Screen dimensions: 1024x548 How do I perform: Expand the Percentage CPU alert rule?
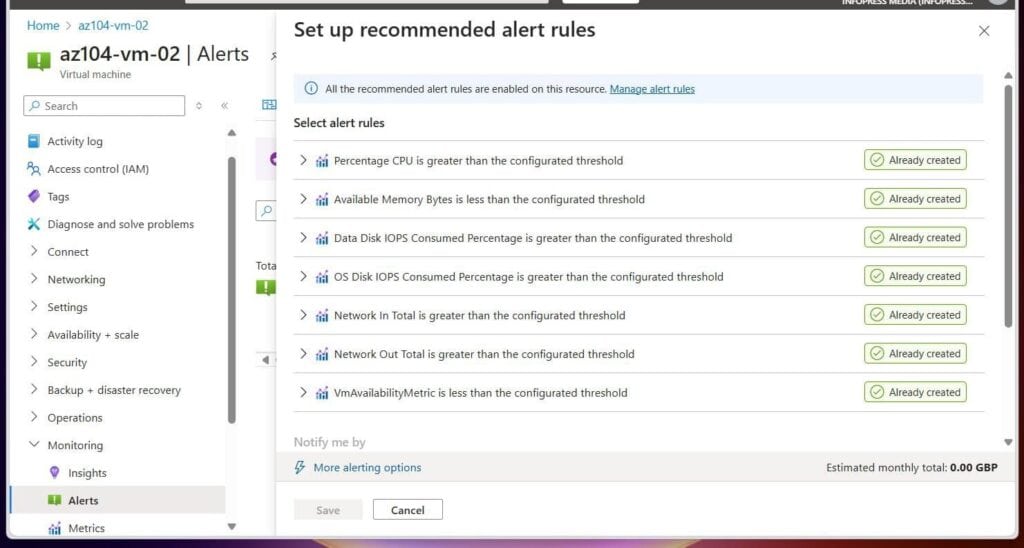click(x=303, y=160)
